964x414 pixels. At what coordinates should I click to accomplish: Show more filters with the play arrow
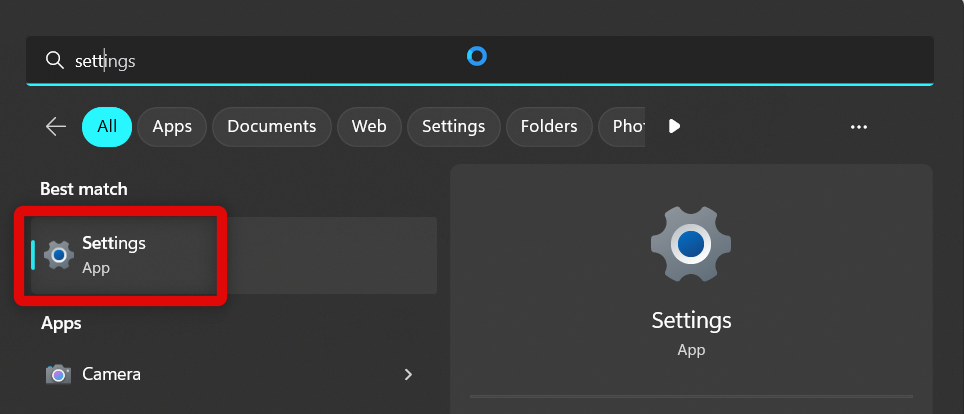click(x=674, y=127)
